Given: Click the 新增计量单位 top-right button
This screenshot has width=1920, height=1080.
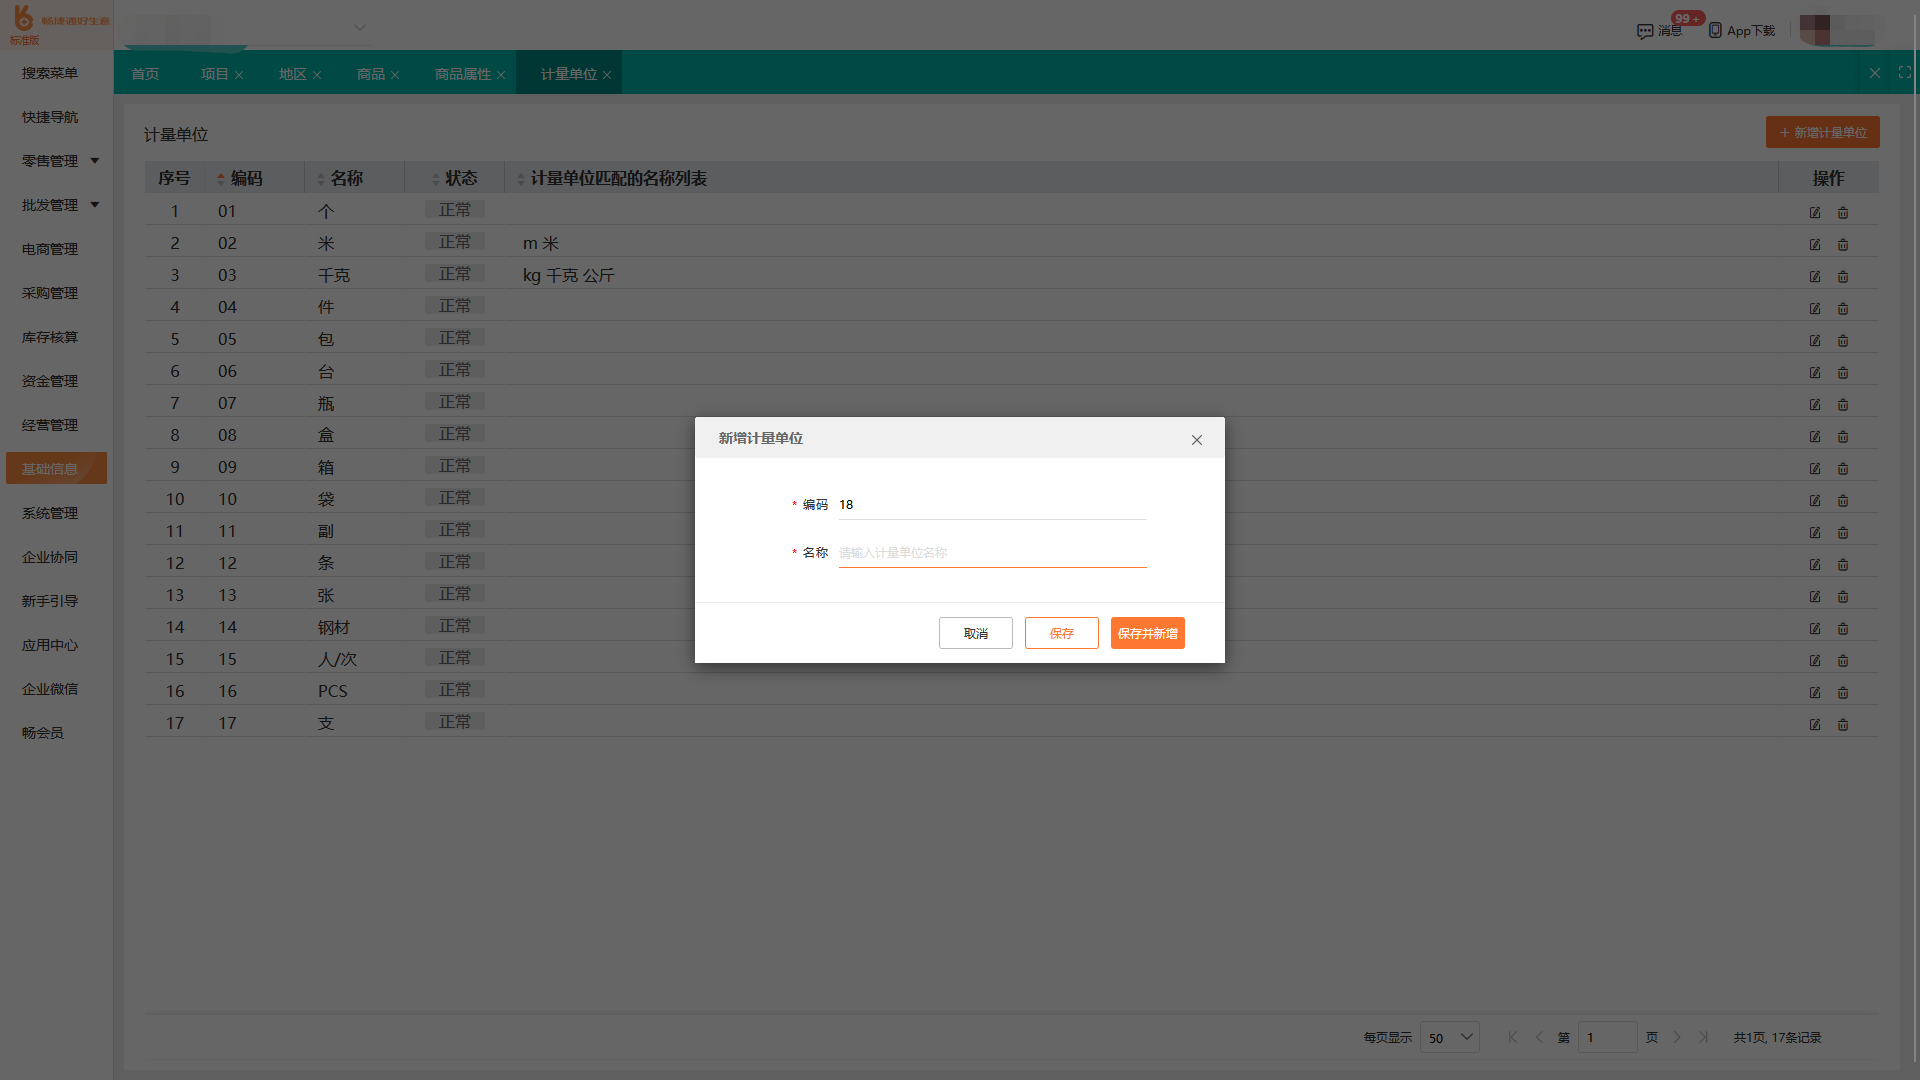Looking at the screenshot, I should point(1824,132).
